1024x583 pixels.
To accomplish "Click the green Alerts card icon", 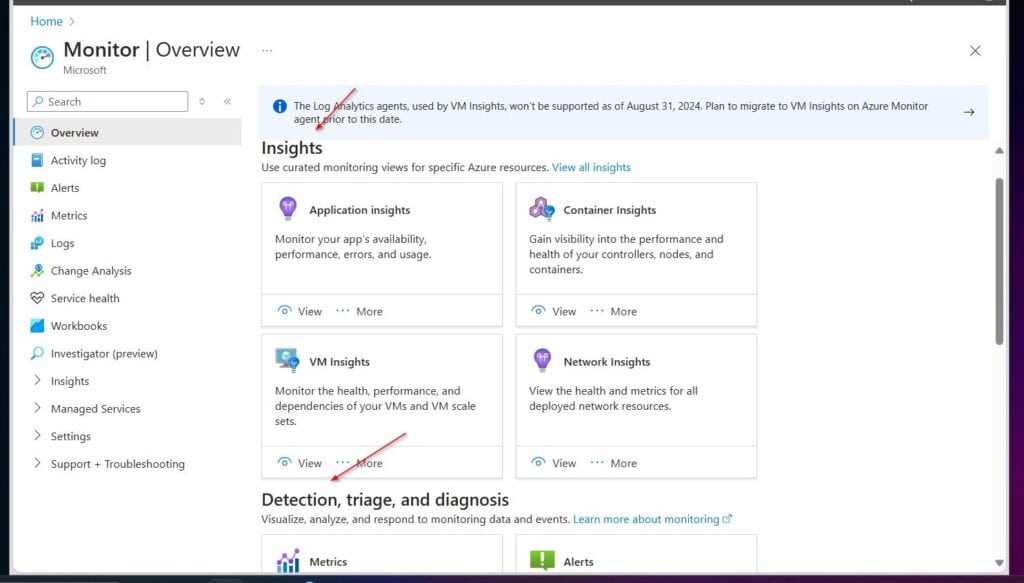I will point(542,560).
